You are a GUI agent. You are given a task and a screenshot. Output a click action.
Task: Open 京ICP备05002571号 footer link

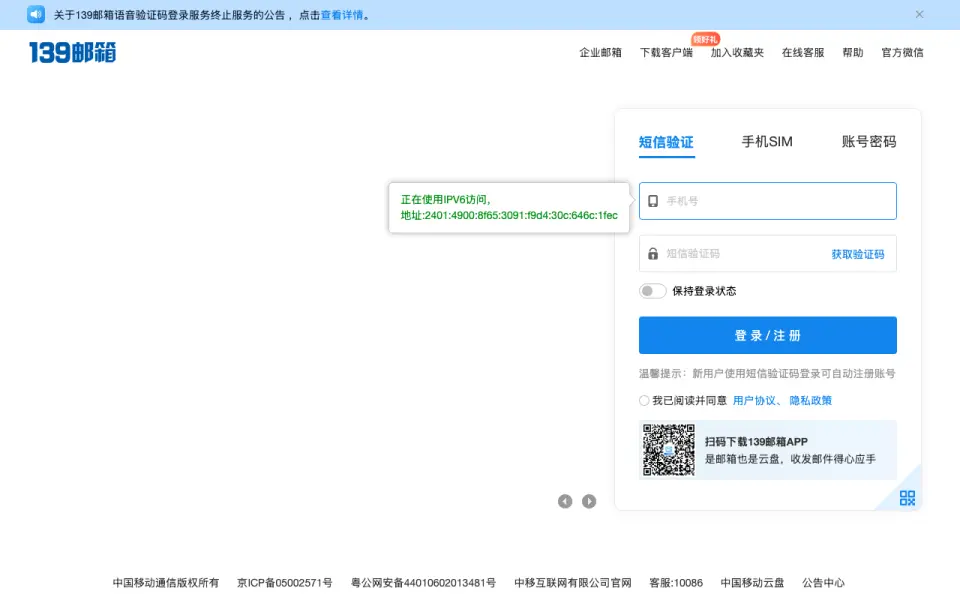[x=285, y=583]
